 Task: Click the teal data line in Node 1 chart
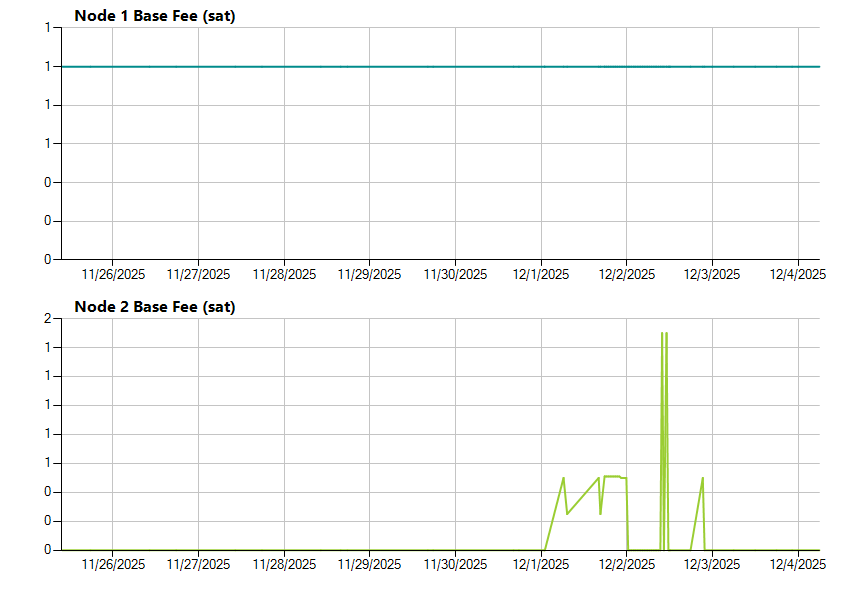click(x=440, y=67)
